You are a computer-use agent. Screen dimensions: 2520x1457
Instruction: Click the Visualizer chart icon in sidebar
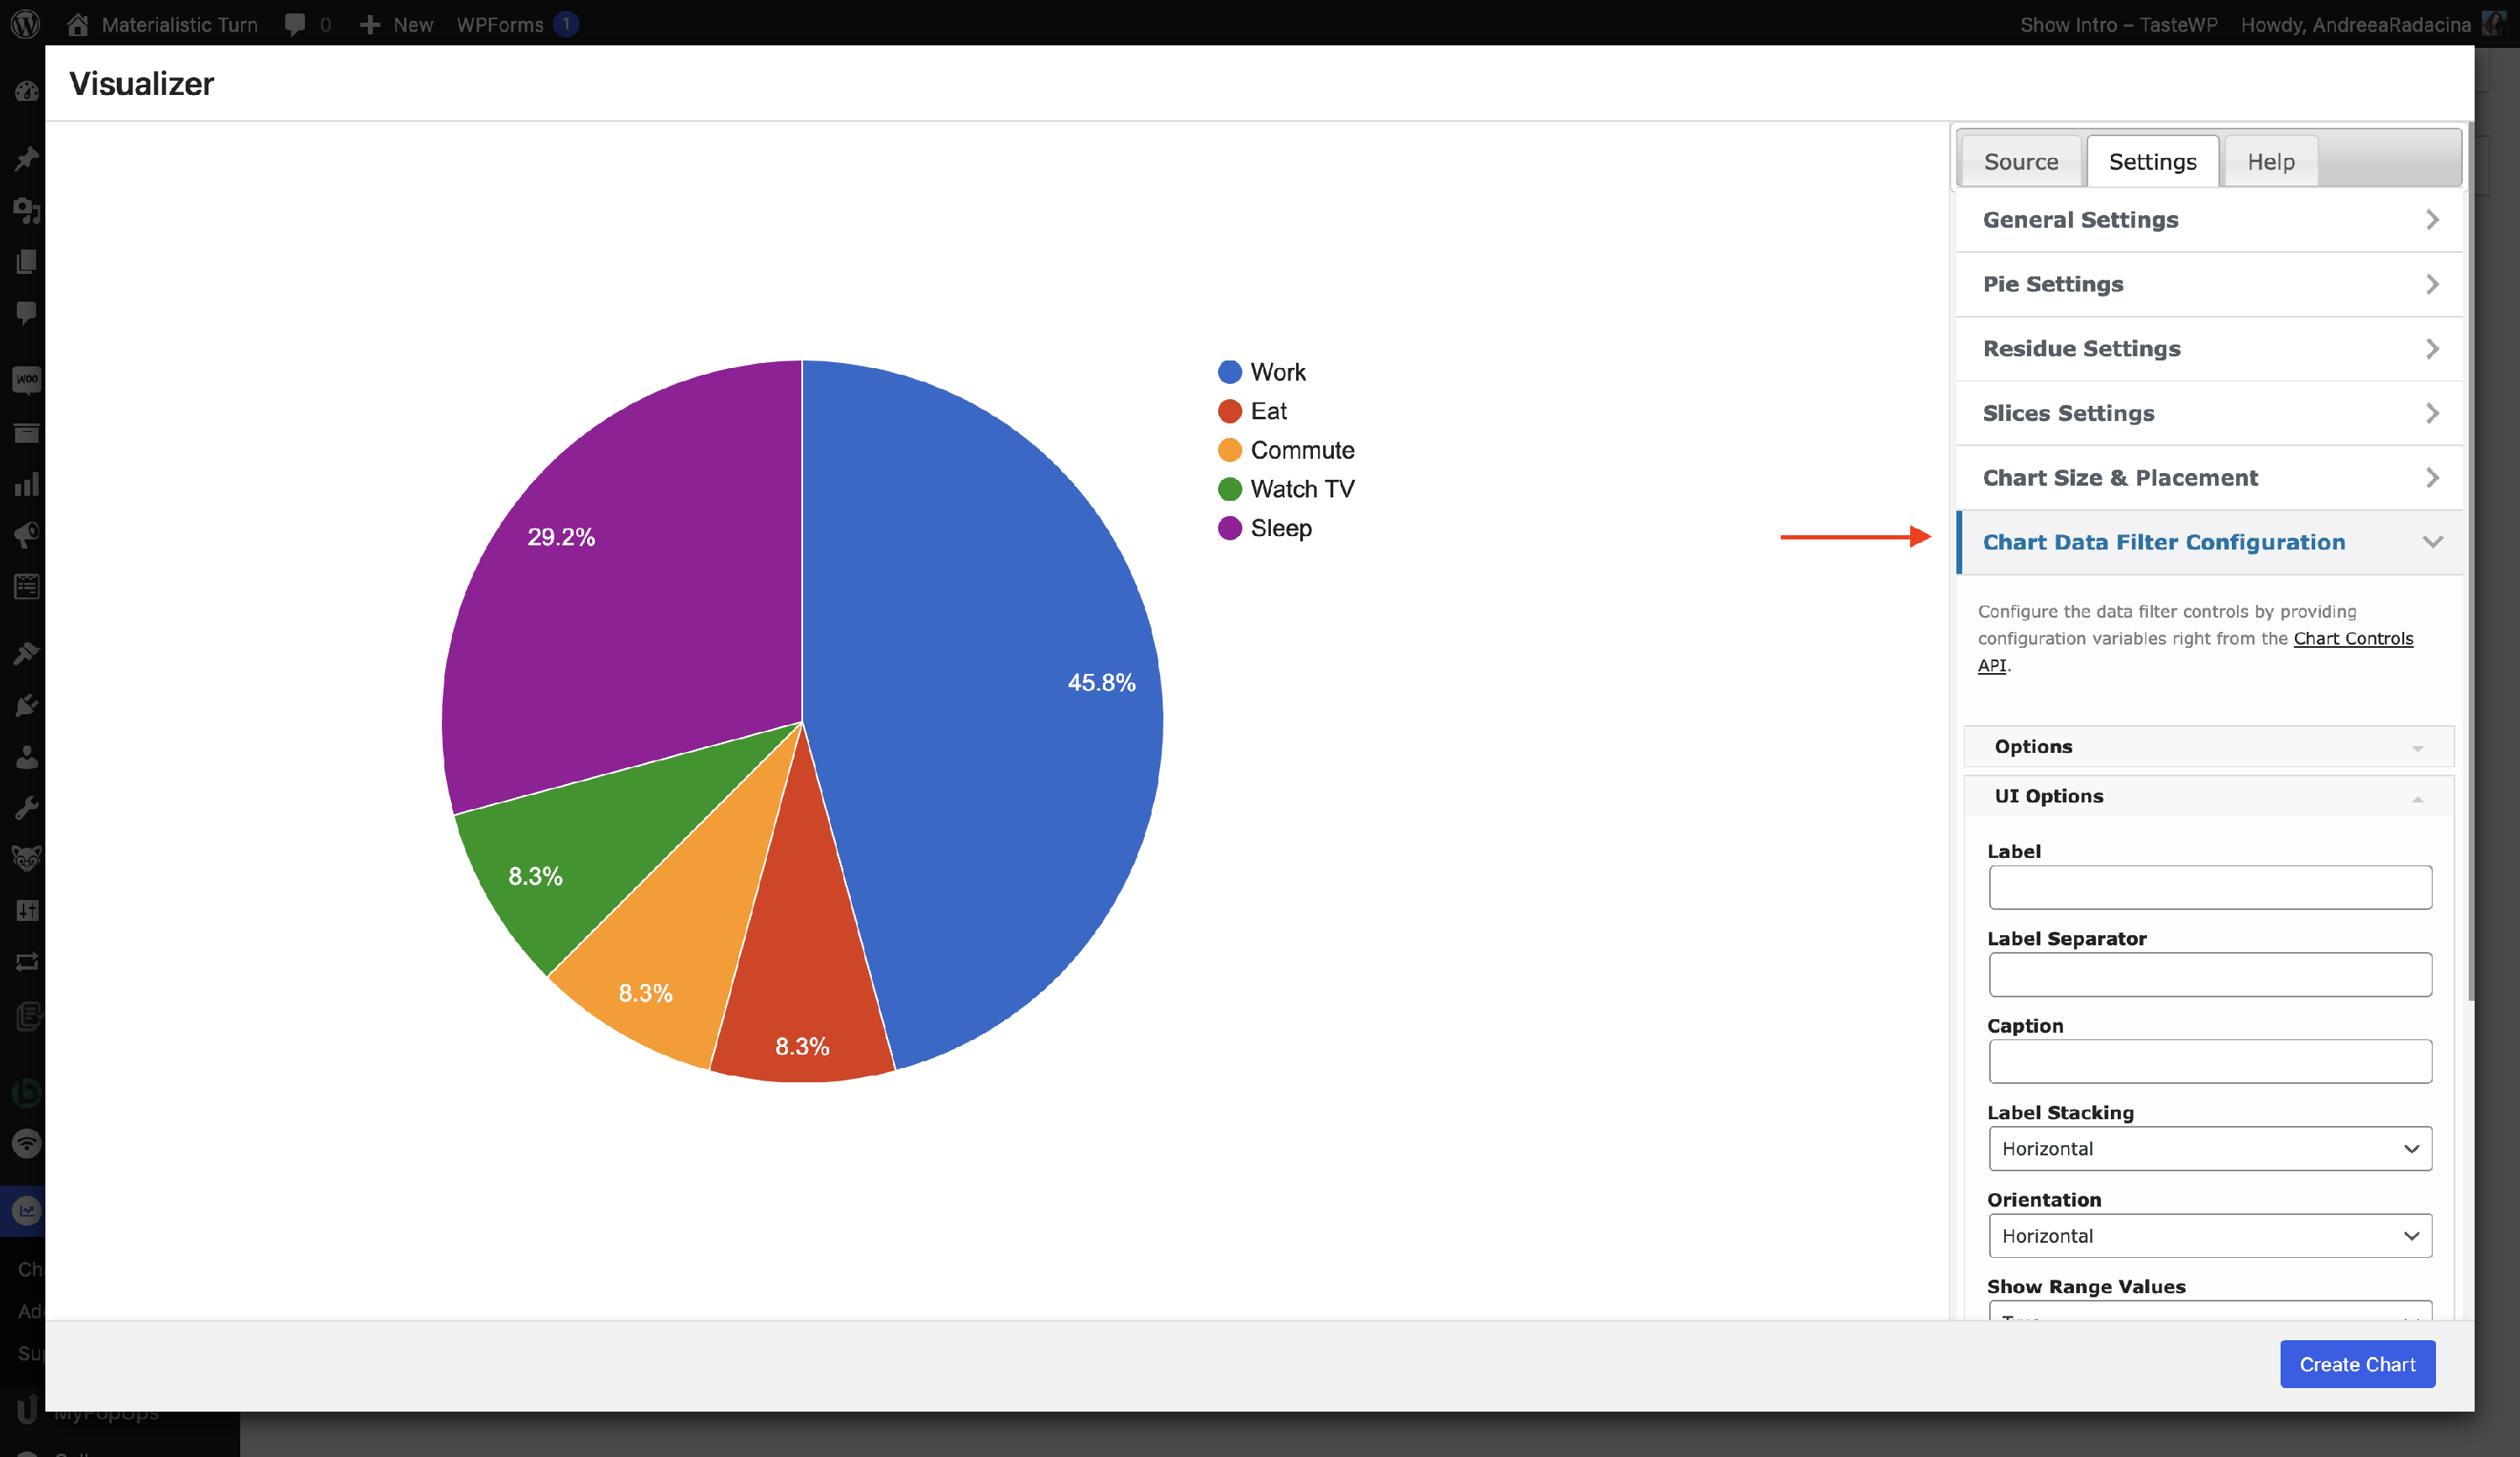26,486
